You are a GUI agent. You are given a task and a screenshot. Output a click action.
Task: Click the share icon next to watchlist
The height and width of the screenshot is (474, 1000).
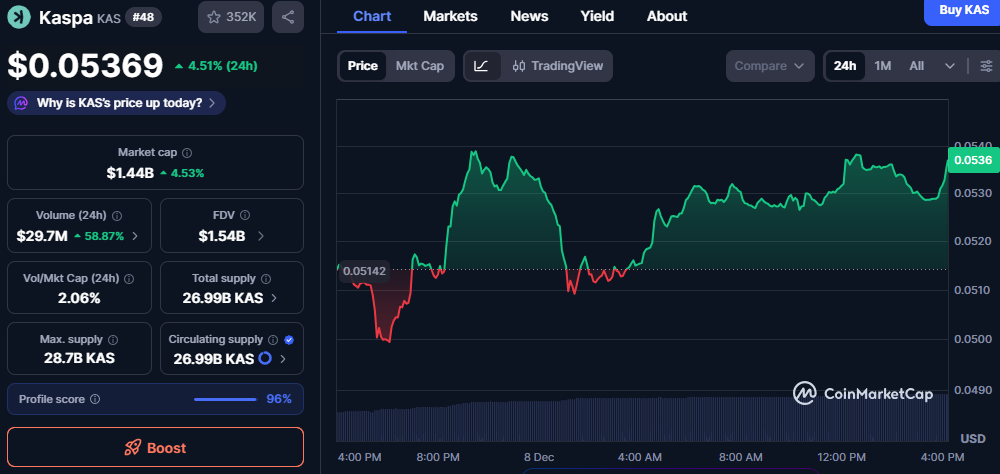click(x=288, y=17)
